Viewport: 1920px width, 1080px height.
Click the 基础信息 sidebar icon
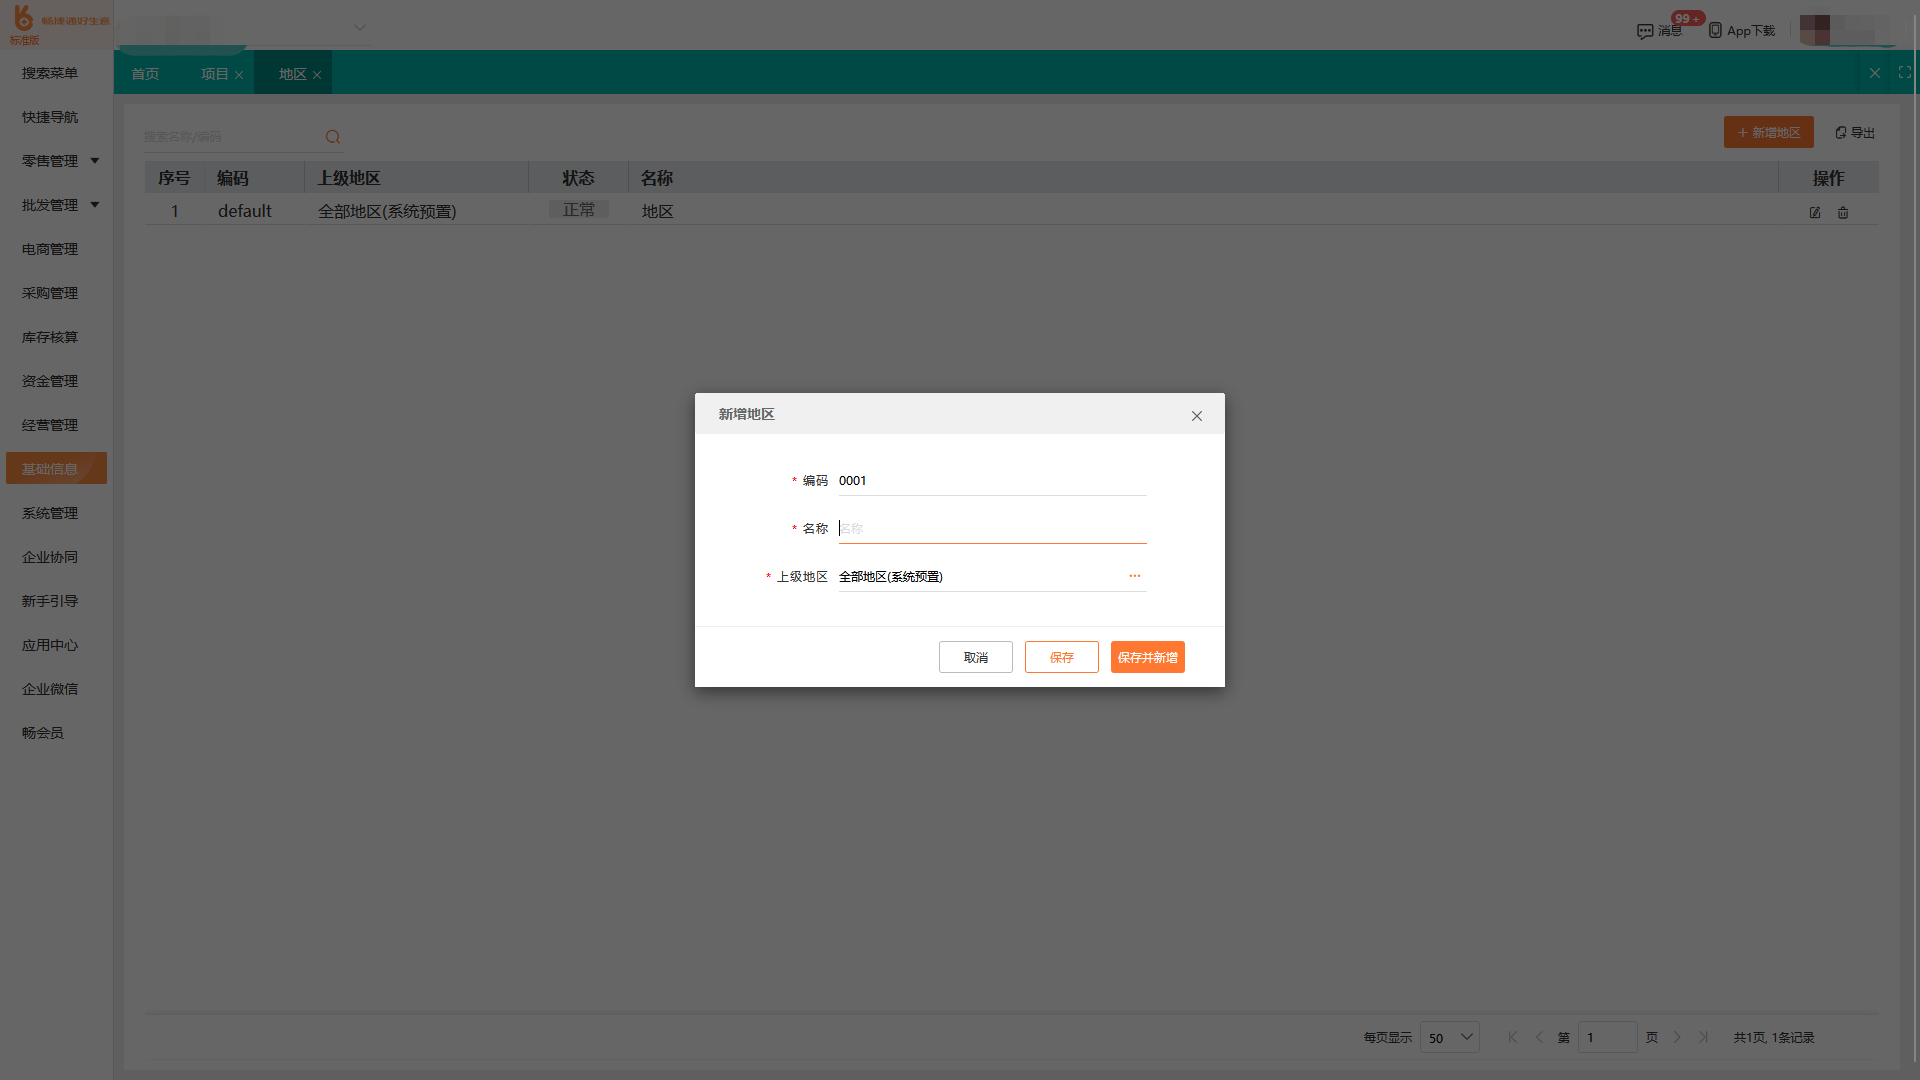tap(54, 468)
